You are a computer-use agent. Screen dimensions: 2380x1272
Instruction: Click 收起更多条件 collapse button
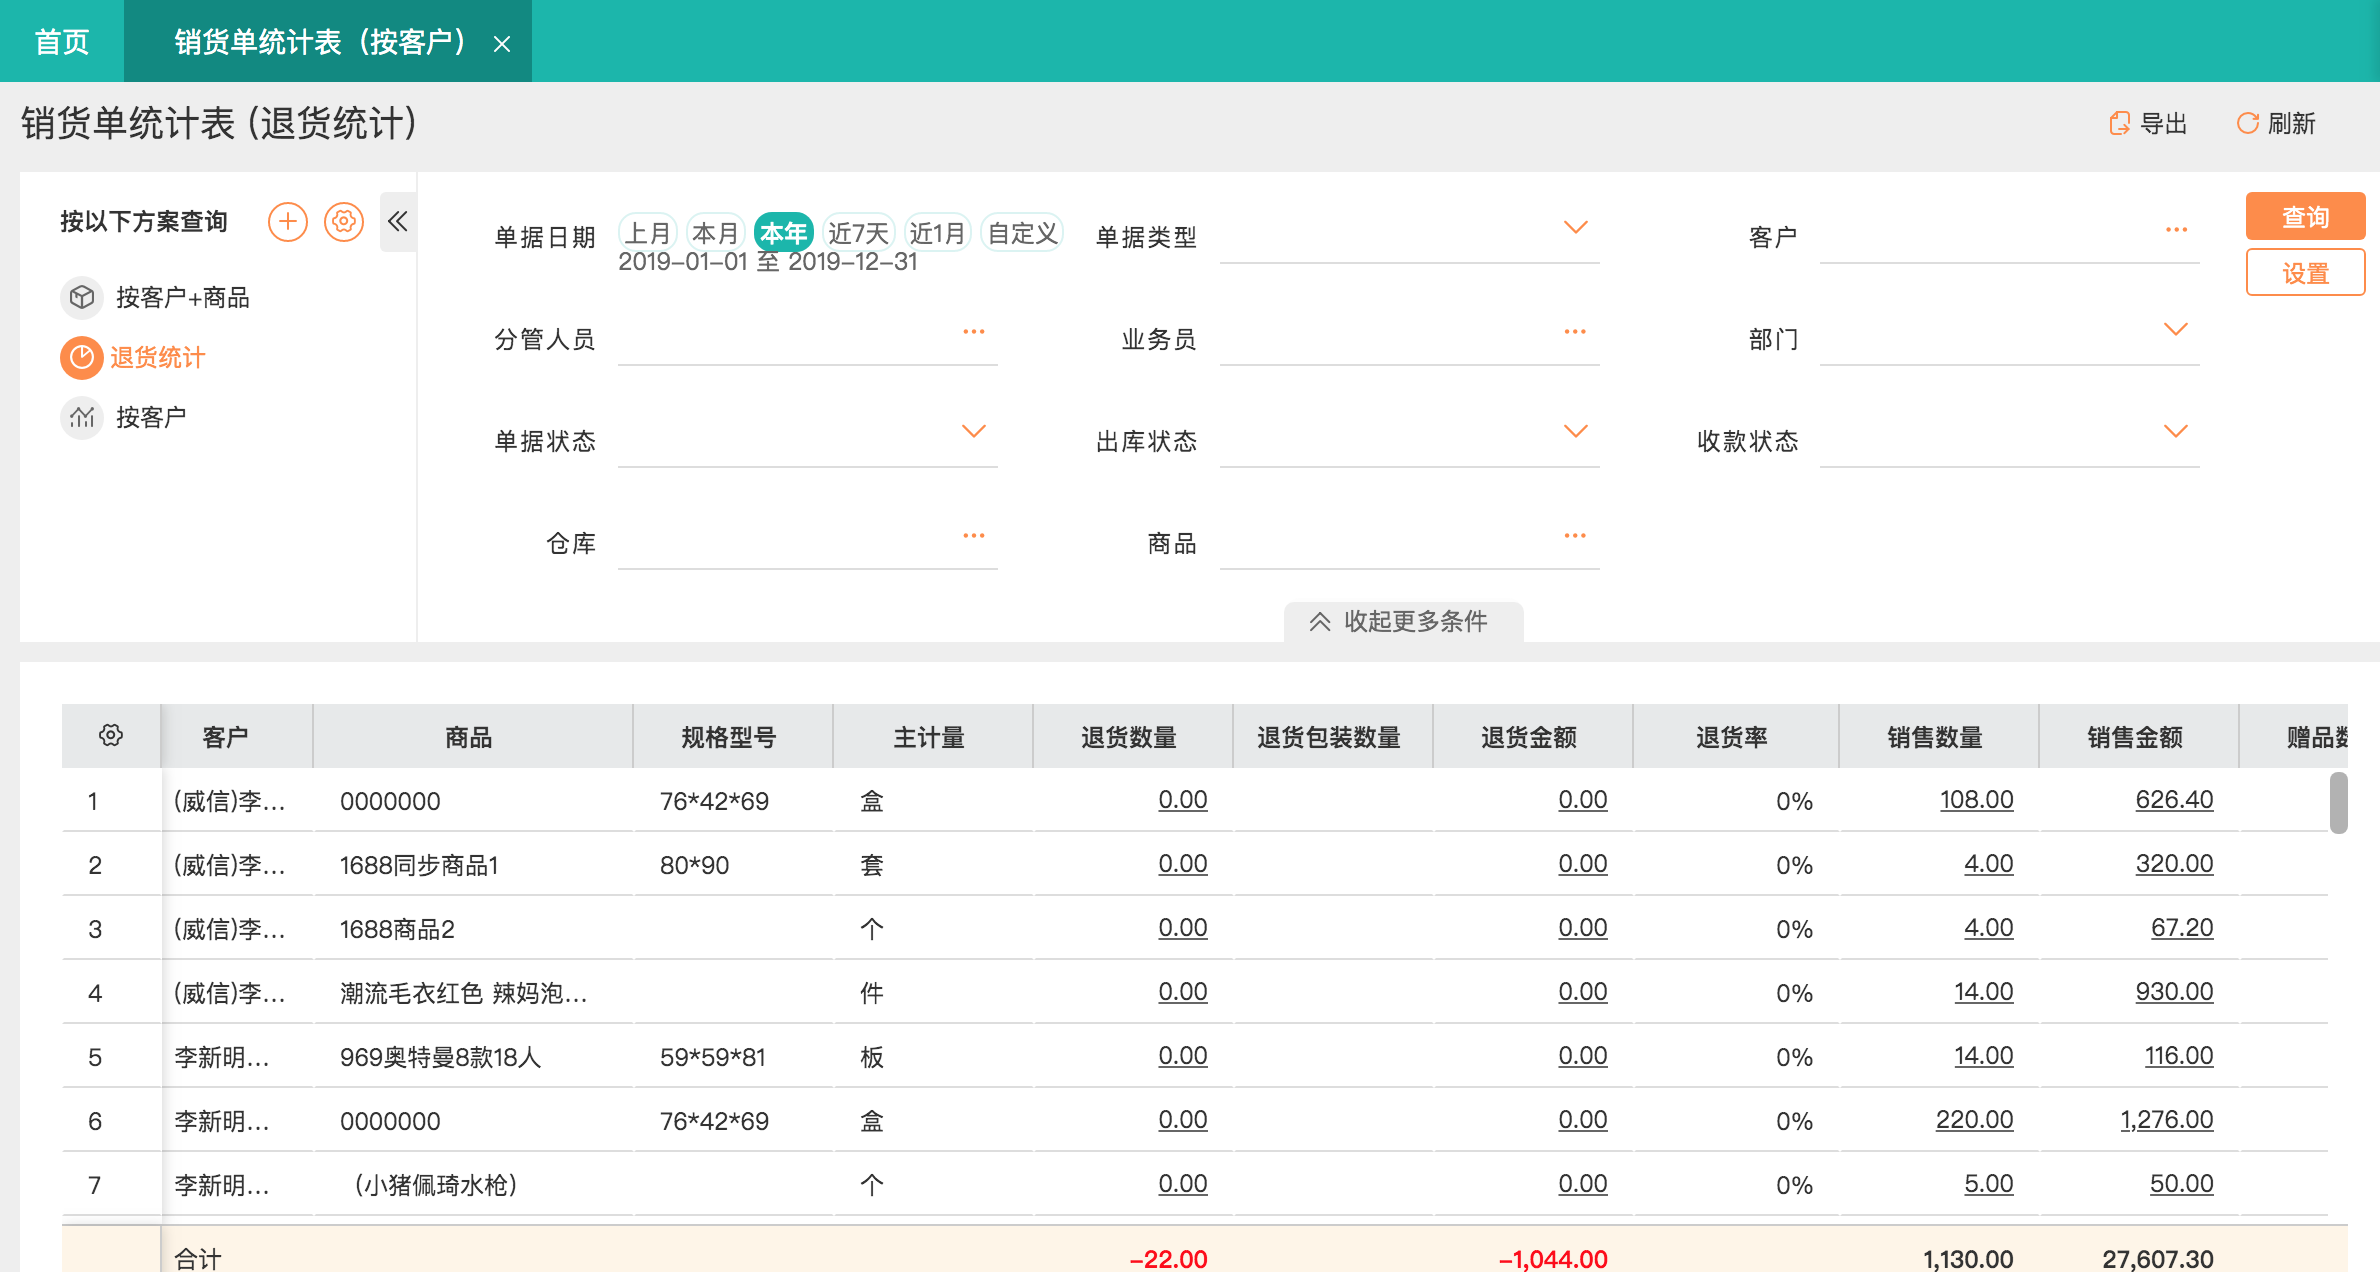click(x=1393, y=619)
